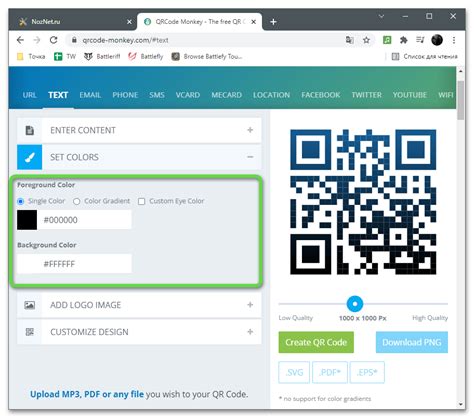Follow Upload MP3, PDF or any file link
Screen dimensions: 474x418
pyautogui.click(x=87, y=394)
